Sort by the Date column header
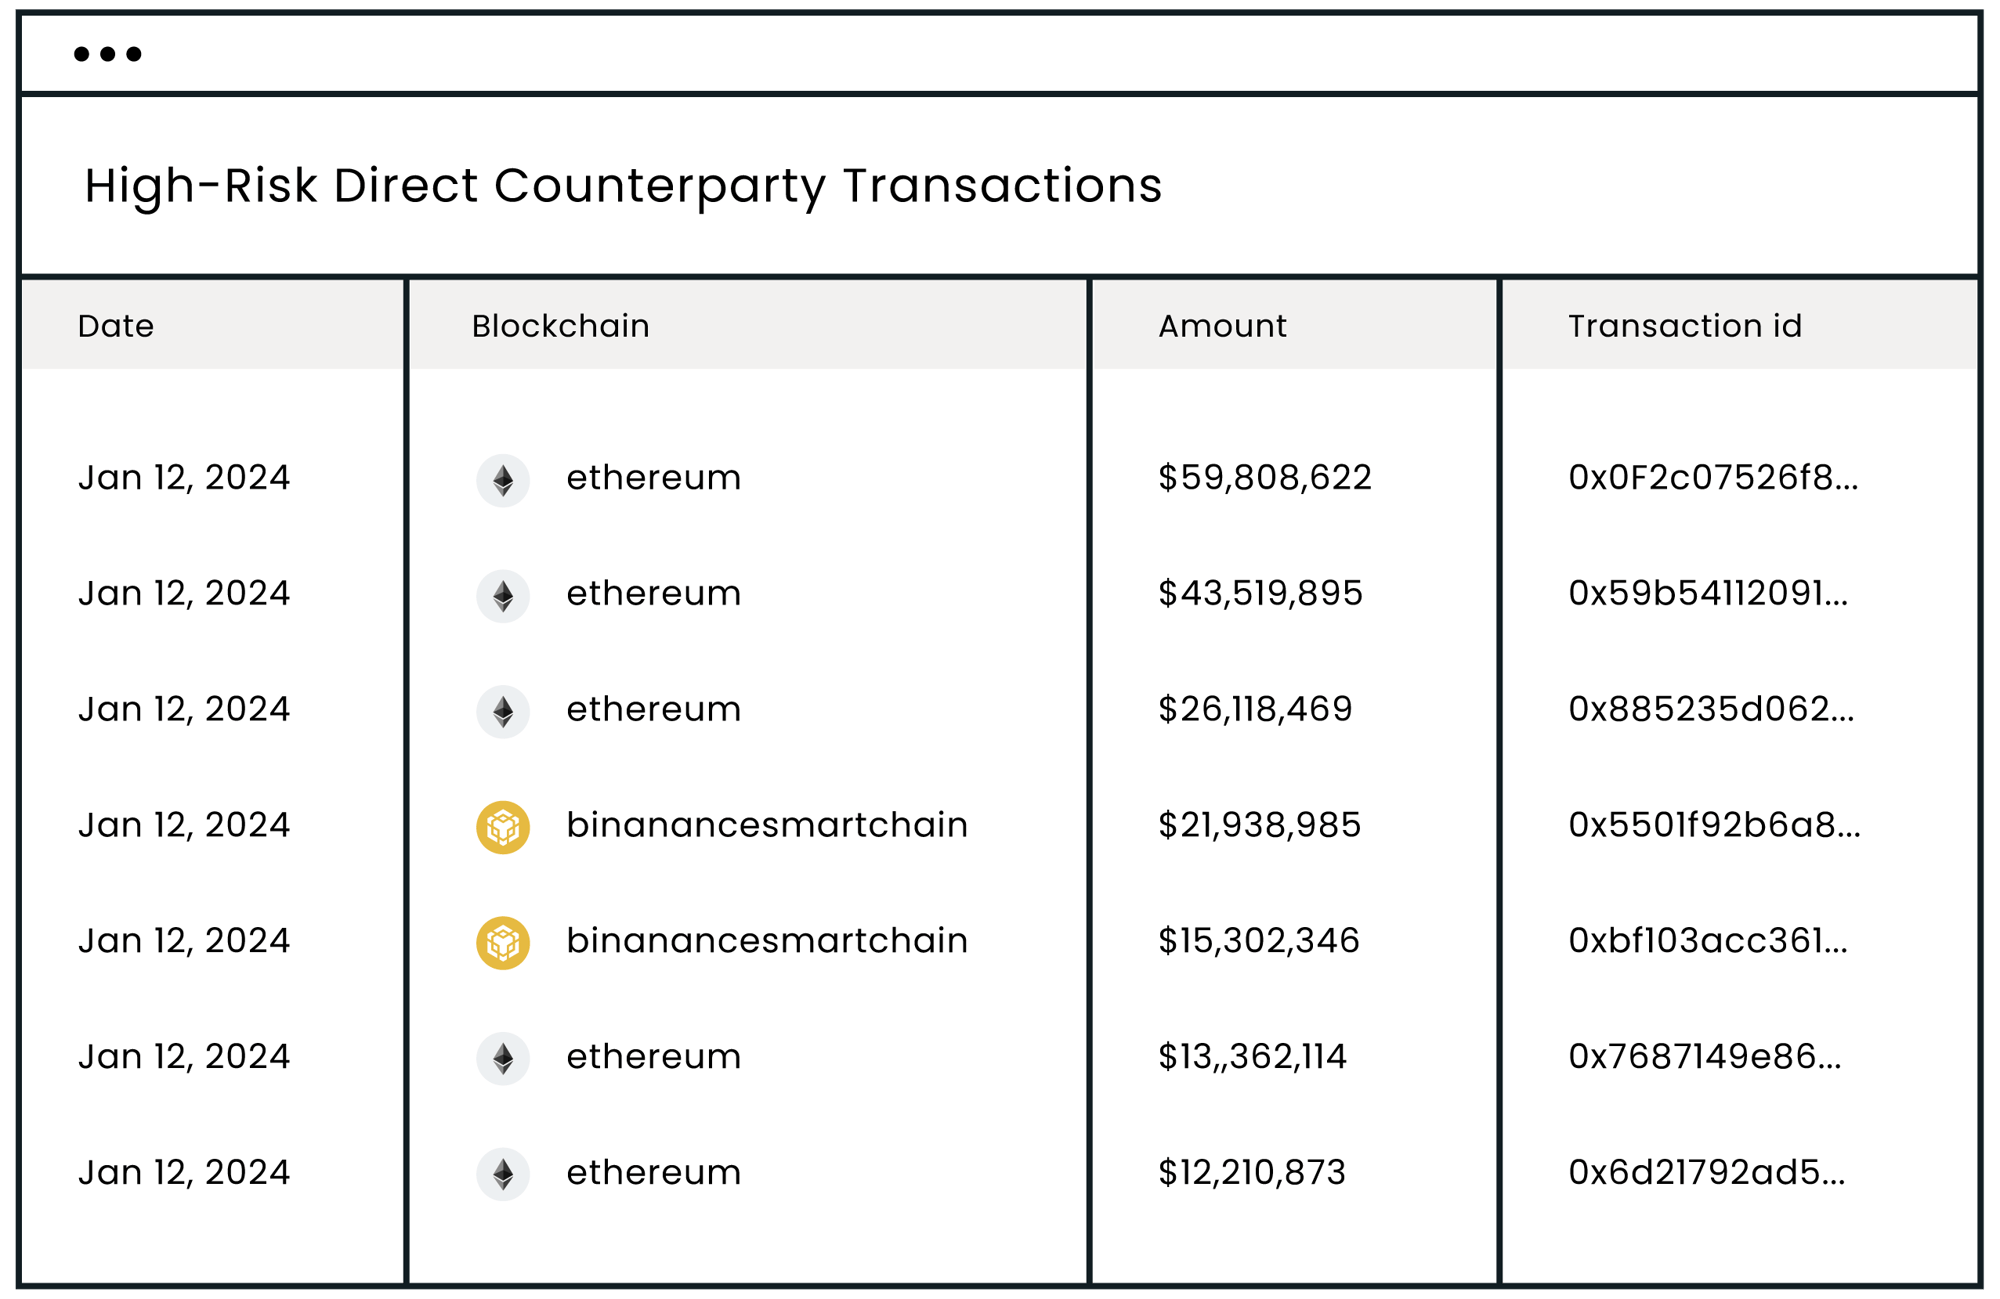The width and height of the screenshot is (2000, 1299). 116,326
